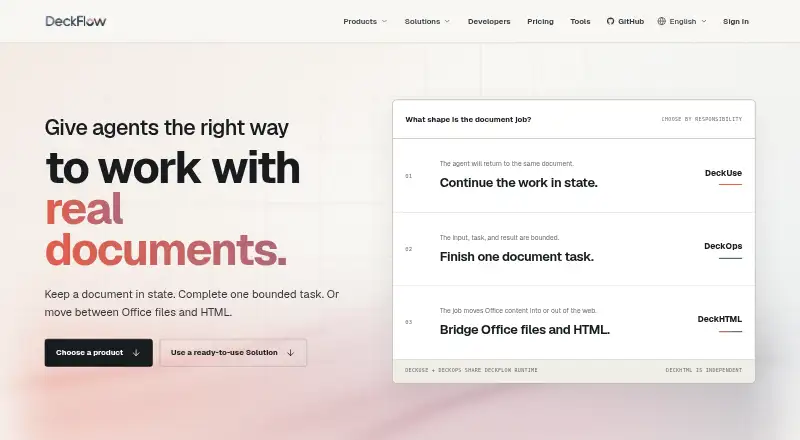Select the DeckUse product link
Screen dimensions: 800x440
pyautogui.click(x=723, y=173)
